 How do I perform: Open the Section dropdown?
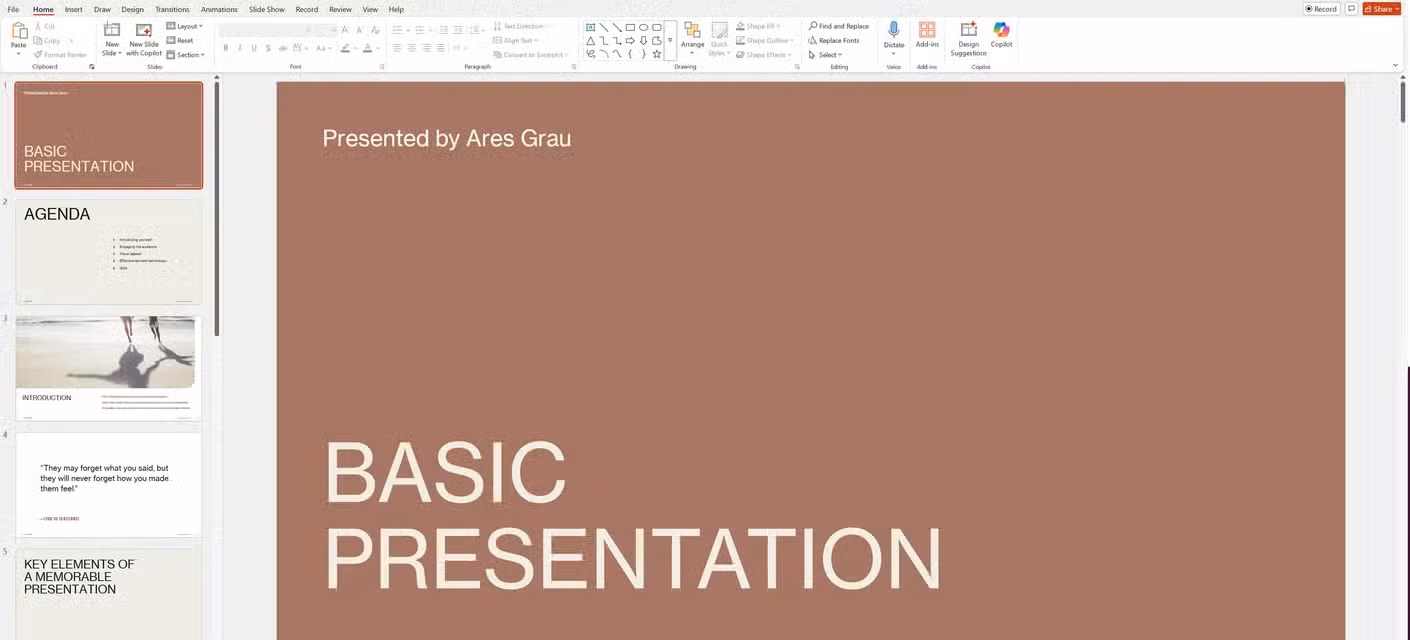[x=185, y=55]
